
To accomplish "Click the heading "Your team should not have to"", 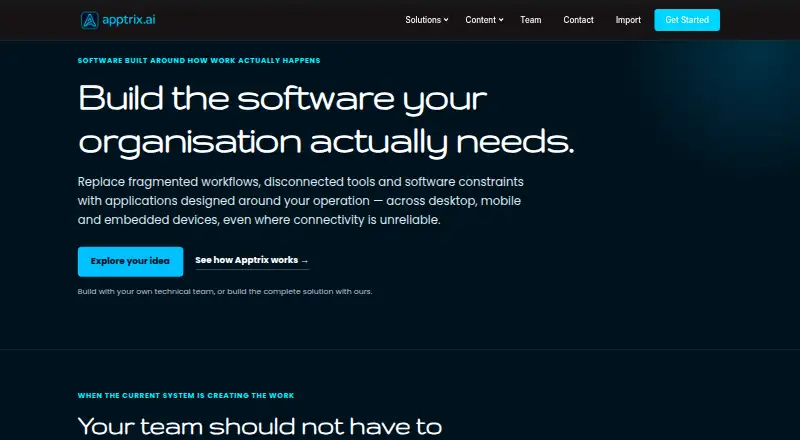I will pos(260,427).
